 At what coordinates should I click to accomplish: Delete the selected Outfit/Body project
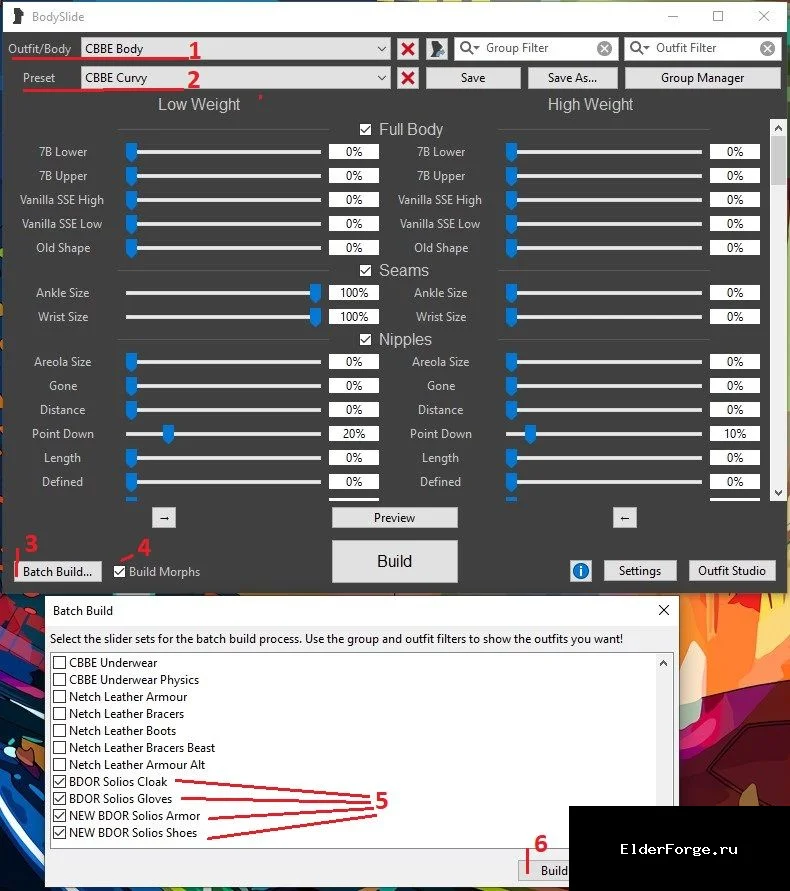click(408, 49)
